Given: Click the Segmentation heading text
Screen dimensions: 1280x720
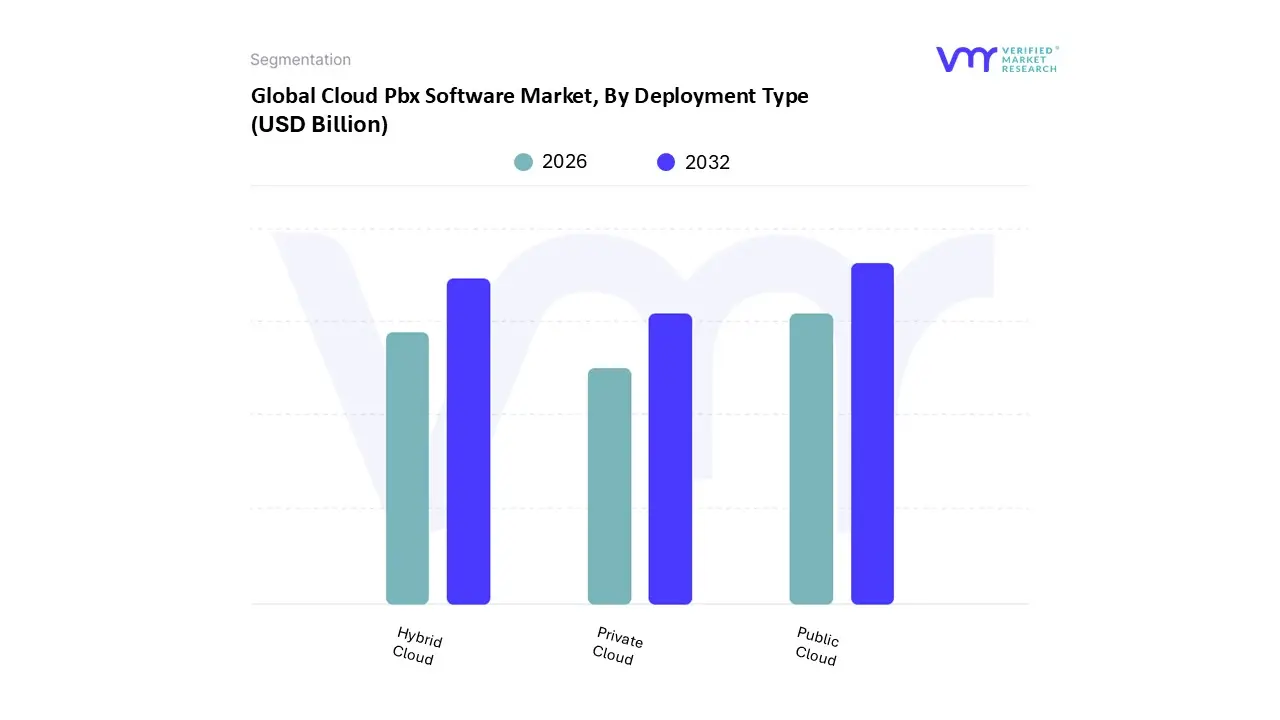Looking at the screenshot, I should 300,60.
